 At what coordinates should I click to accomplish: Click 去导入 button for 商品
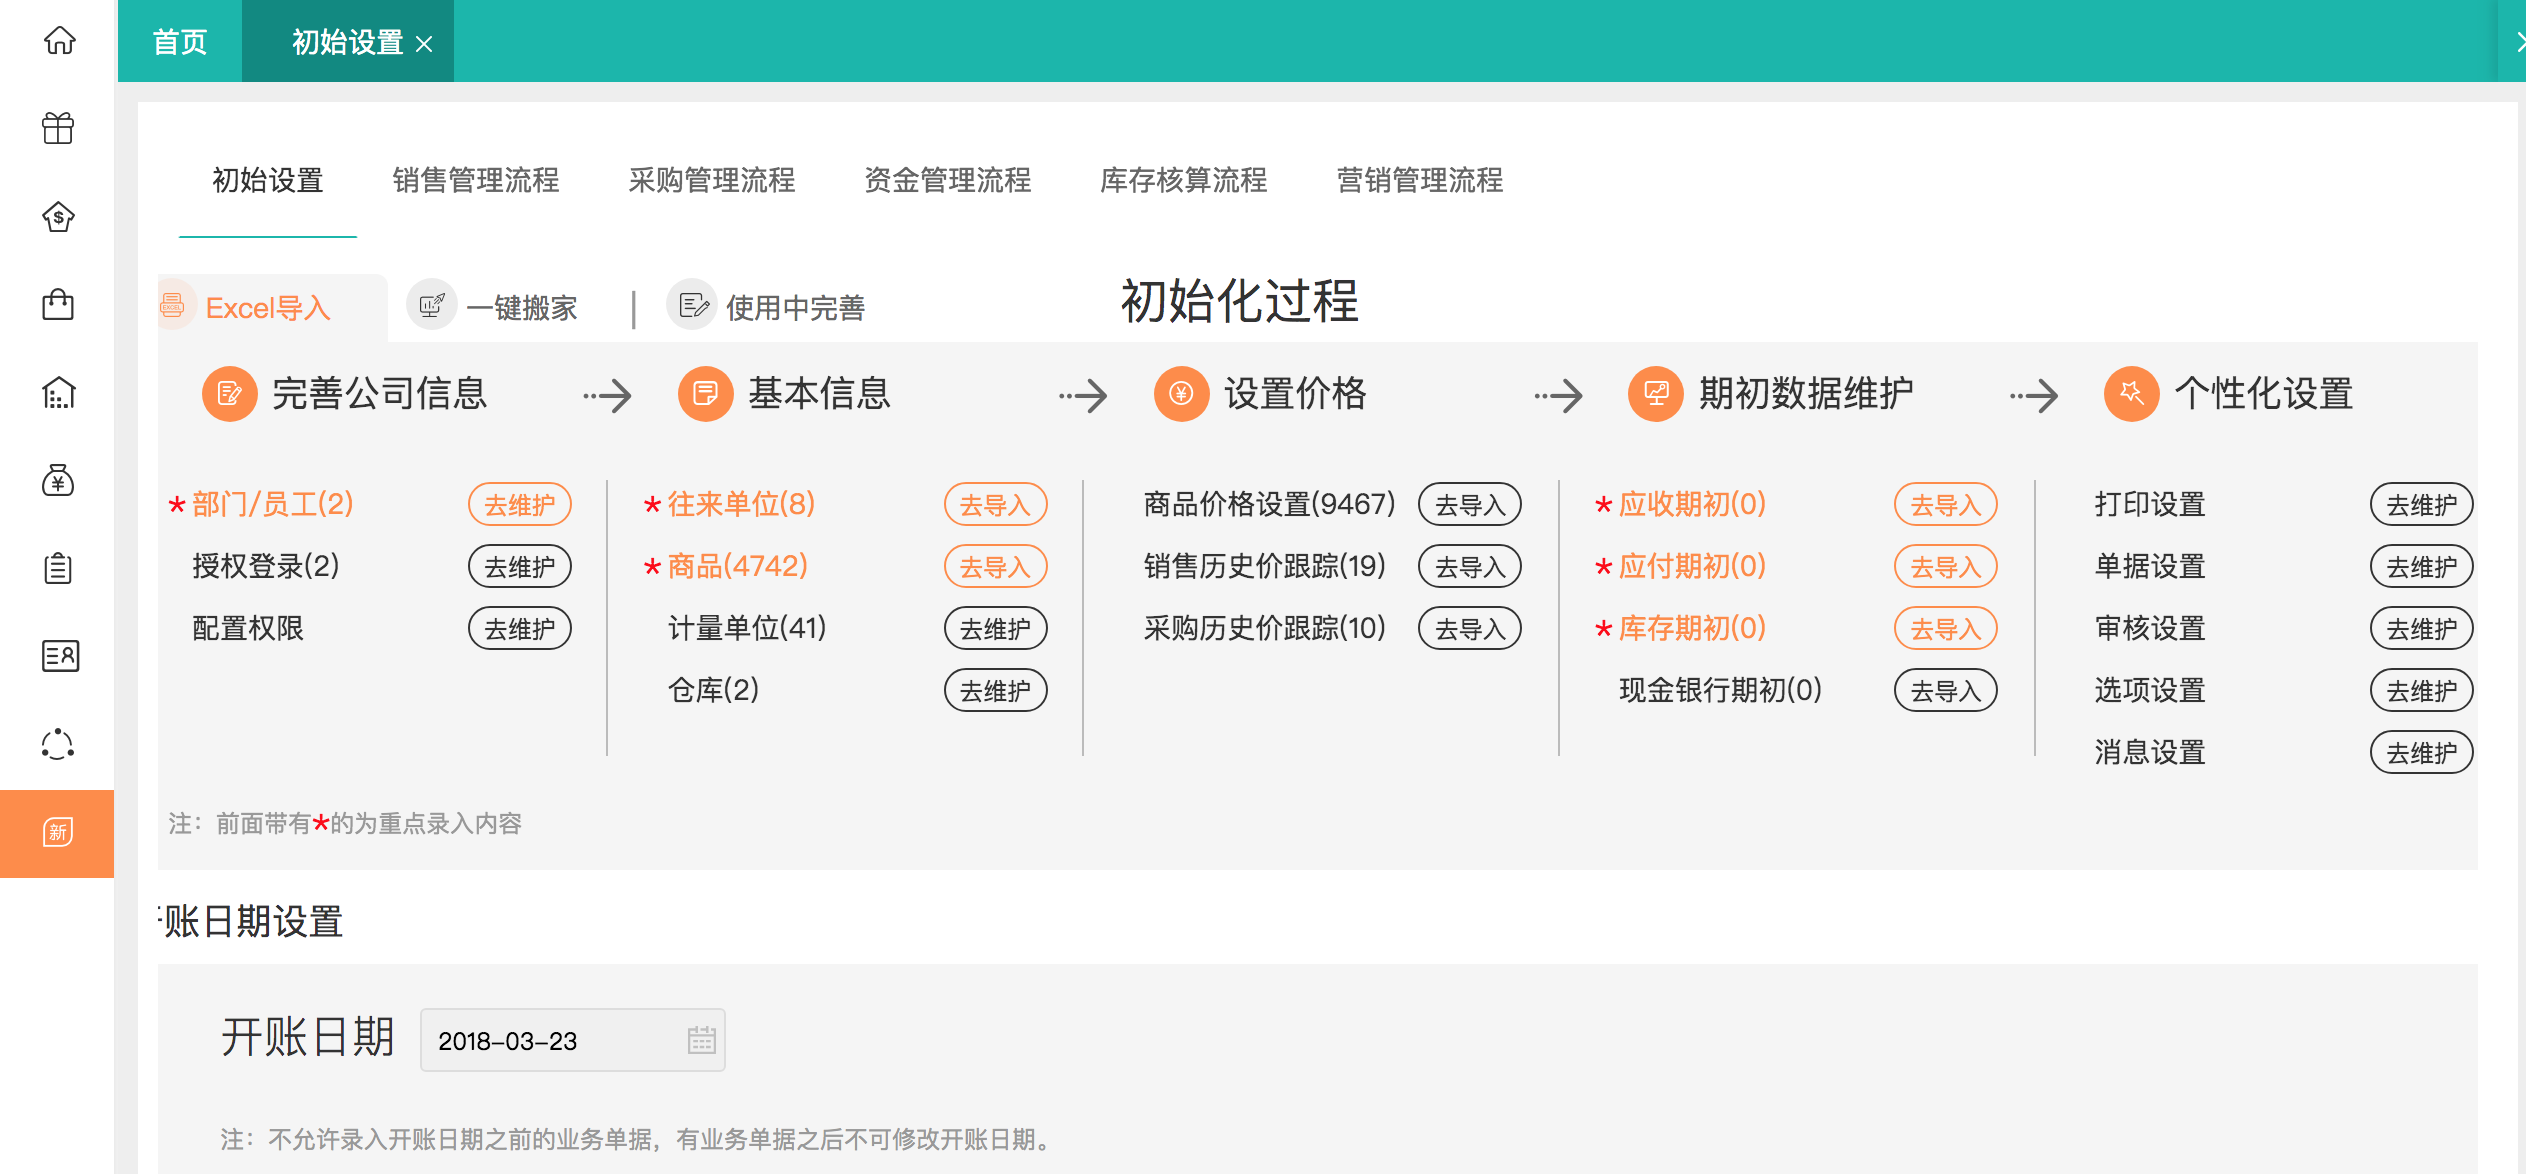click(x=994, y=567)
